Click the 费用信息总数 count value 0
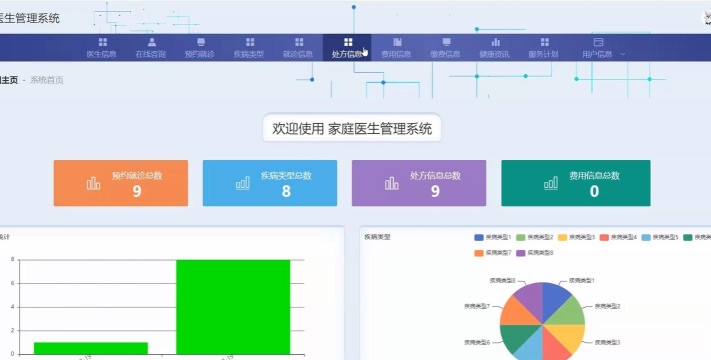711x360 pixels. (594, 191)
